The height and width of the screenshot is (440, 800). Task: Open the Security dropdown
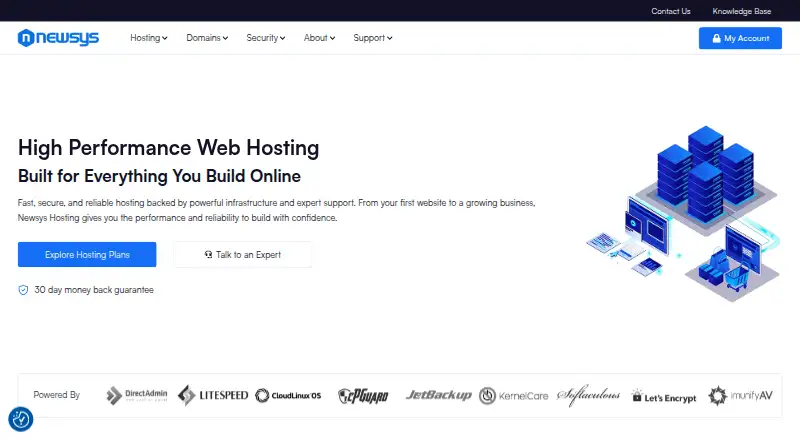pyautogui.click(x=266, y=38)
